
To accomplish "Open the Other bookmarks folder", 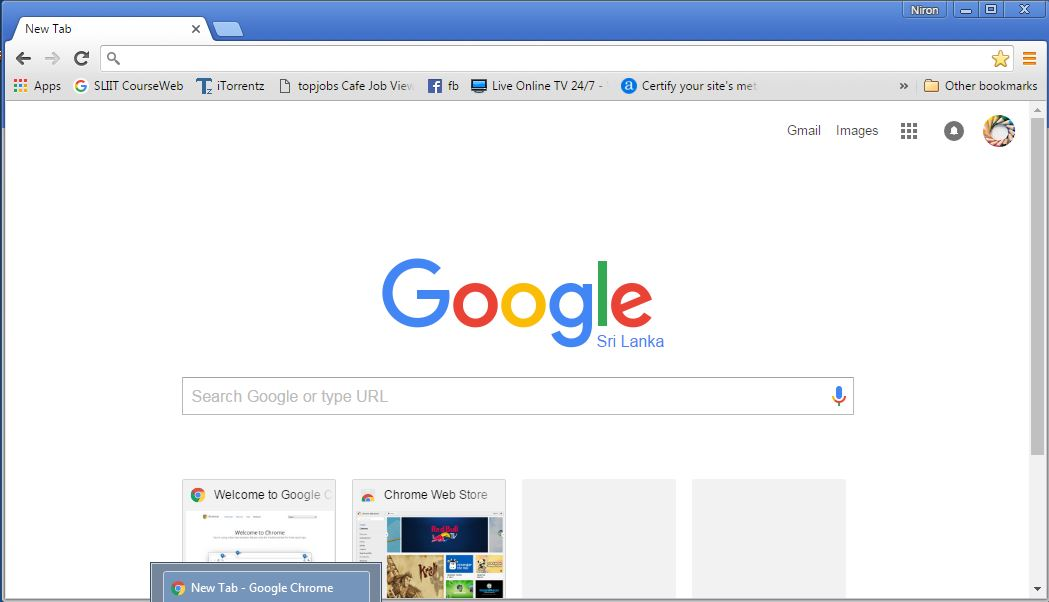I will pos(980,86).
